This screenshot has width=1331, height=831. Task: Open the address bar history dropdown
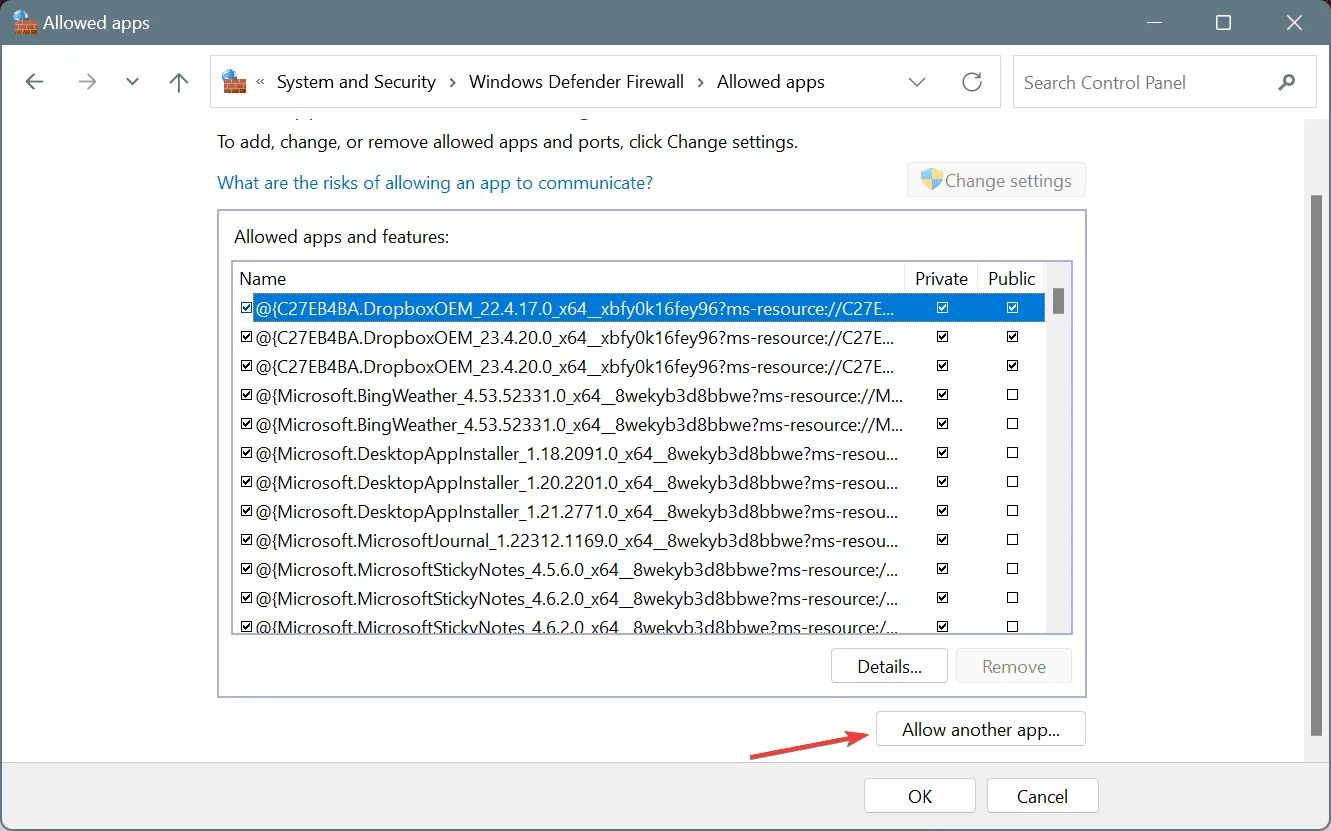pyautogui.click(x=917, y=82)
